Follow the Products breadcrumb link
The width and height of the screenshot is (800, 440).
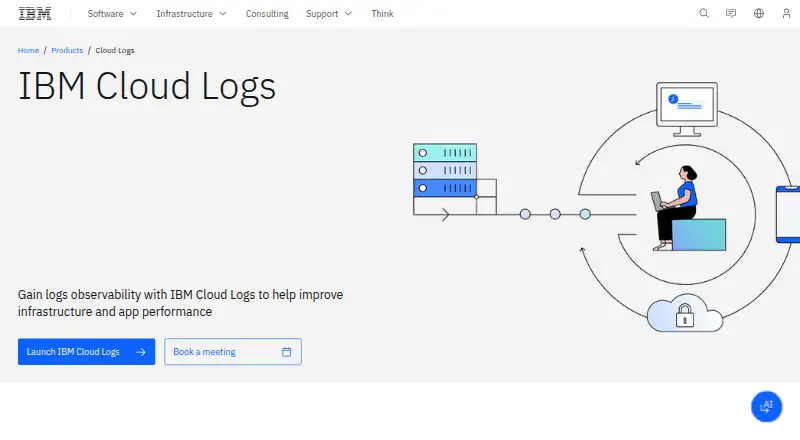coord(67,50)
